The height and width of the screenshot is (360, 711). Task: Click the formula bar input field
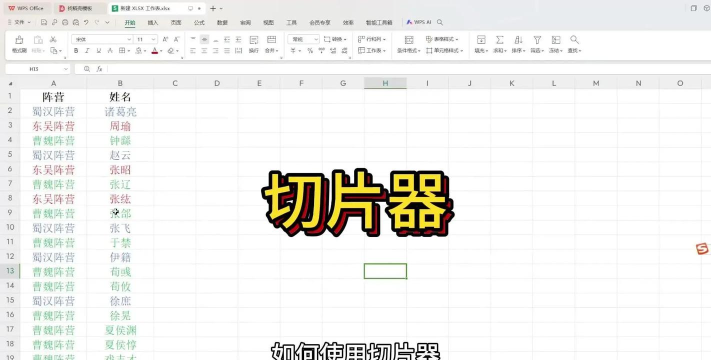[408, 69]
